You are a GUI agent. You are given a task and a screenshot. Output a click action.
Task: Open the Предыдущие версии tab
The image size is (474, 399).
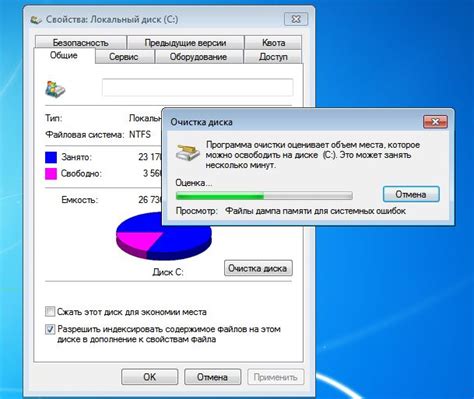(x=185, y=43)
